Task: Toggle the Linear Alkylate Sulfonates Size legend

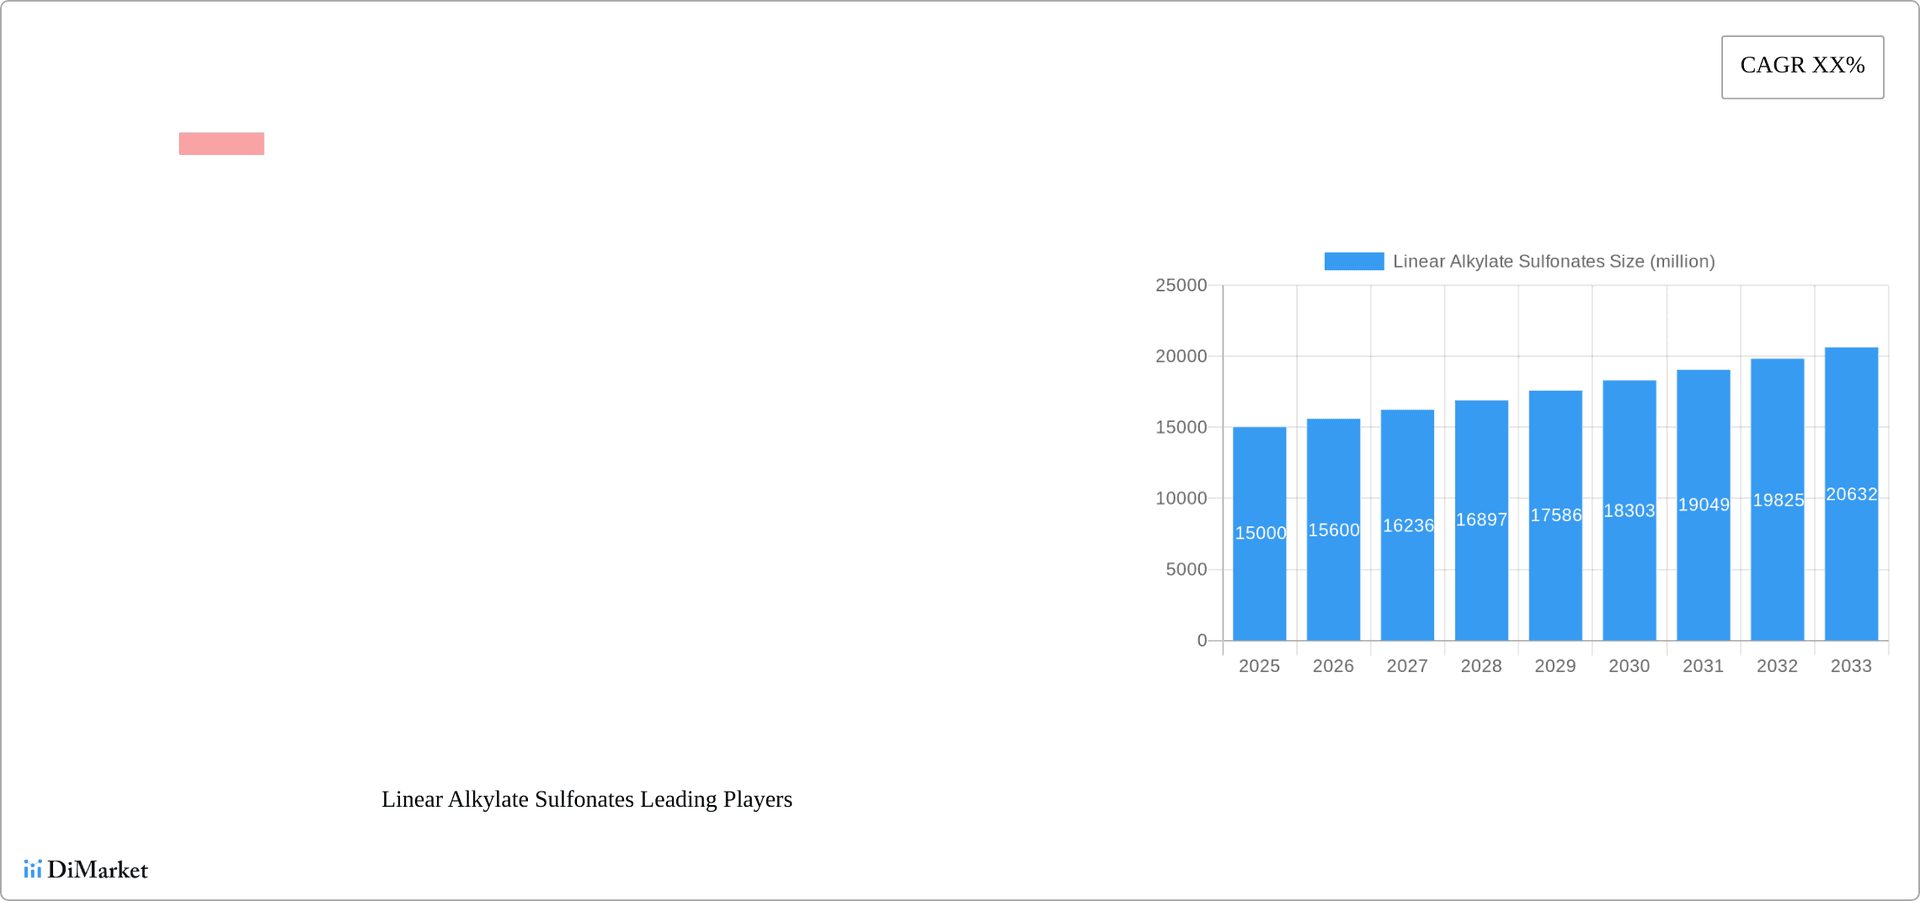Action: pyautogui.click(x=1554, y=261)
